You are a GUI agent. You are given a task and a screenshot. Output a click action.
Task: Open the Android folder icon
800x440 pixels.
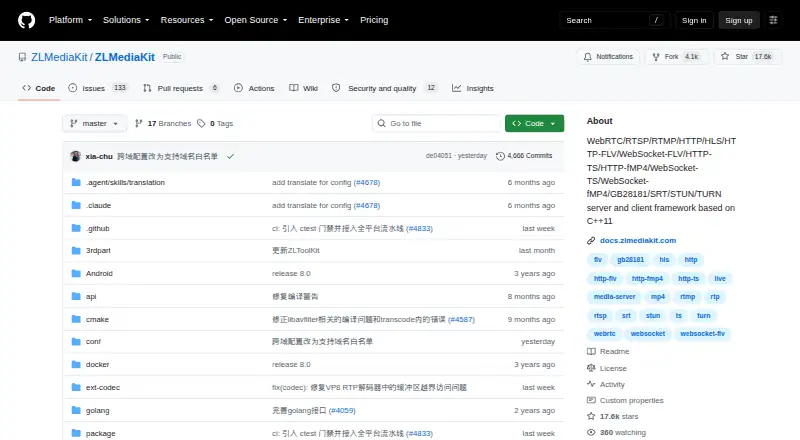[76, 274]
